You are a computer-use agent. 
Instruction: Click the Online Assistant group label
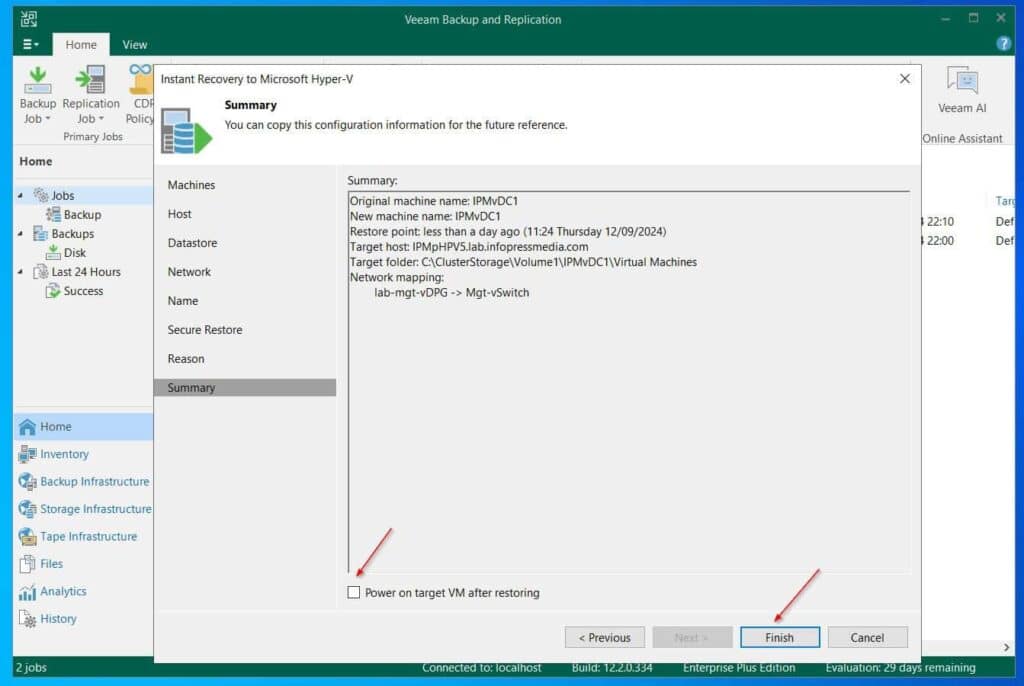click(x=962, y=139)
